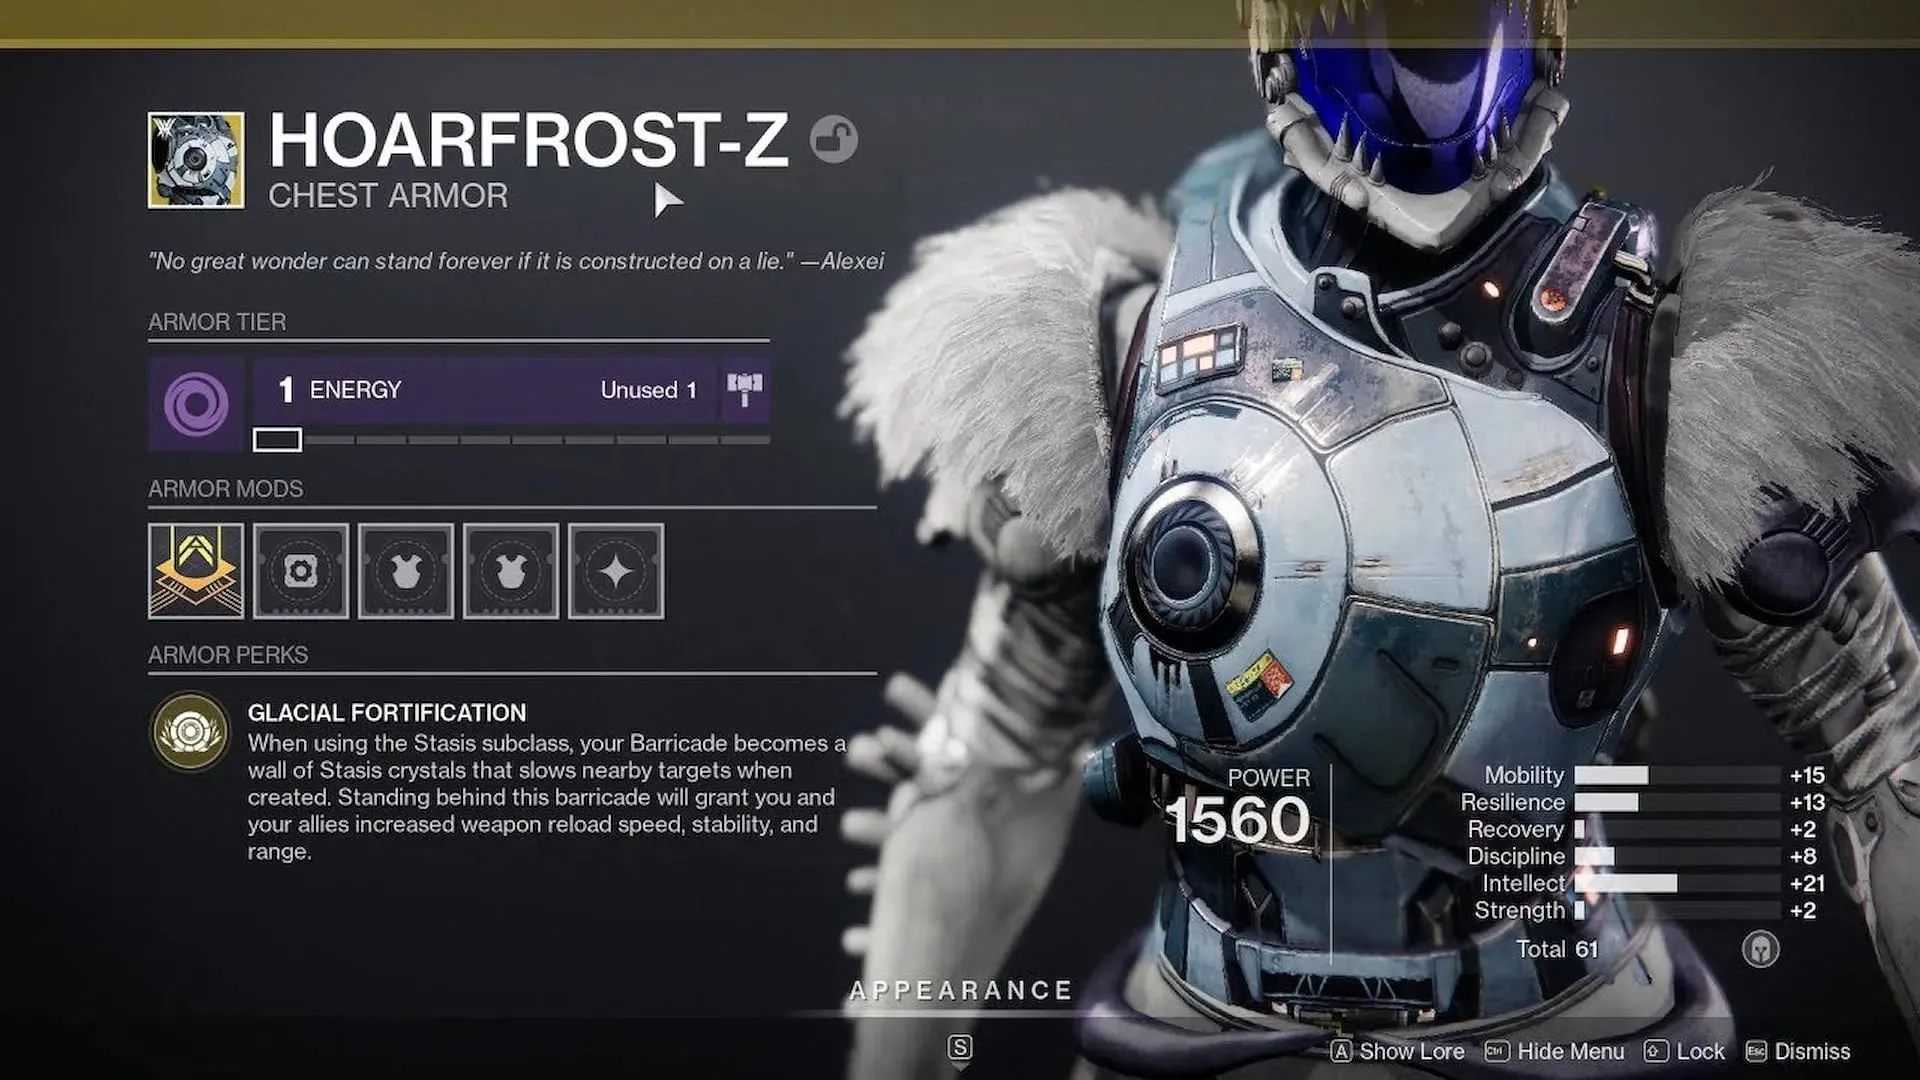Select the first armor mod slot icon
Viewport: 1920px width, 1080px height.
196,570
